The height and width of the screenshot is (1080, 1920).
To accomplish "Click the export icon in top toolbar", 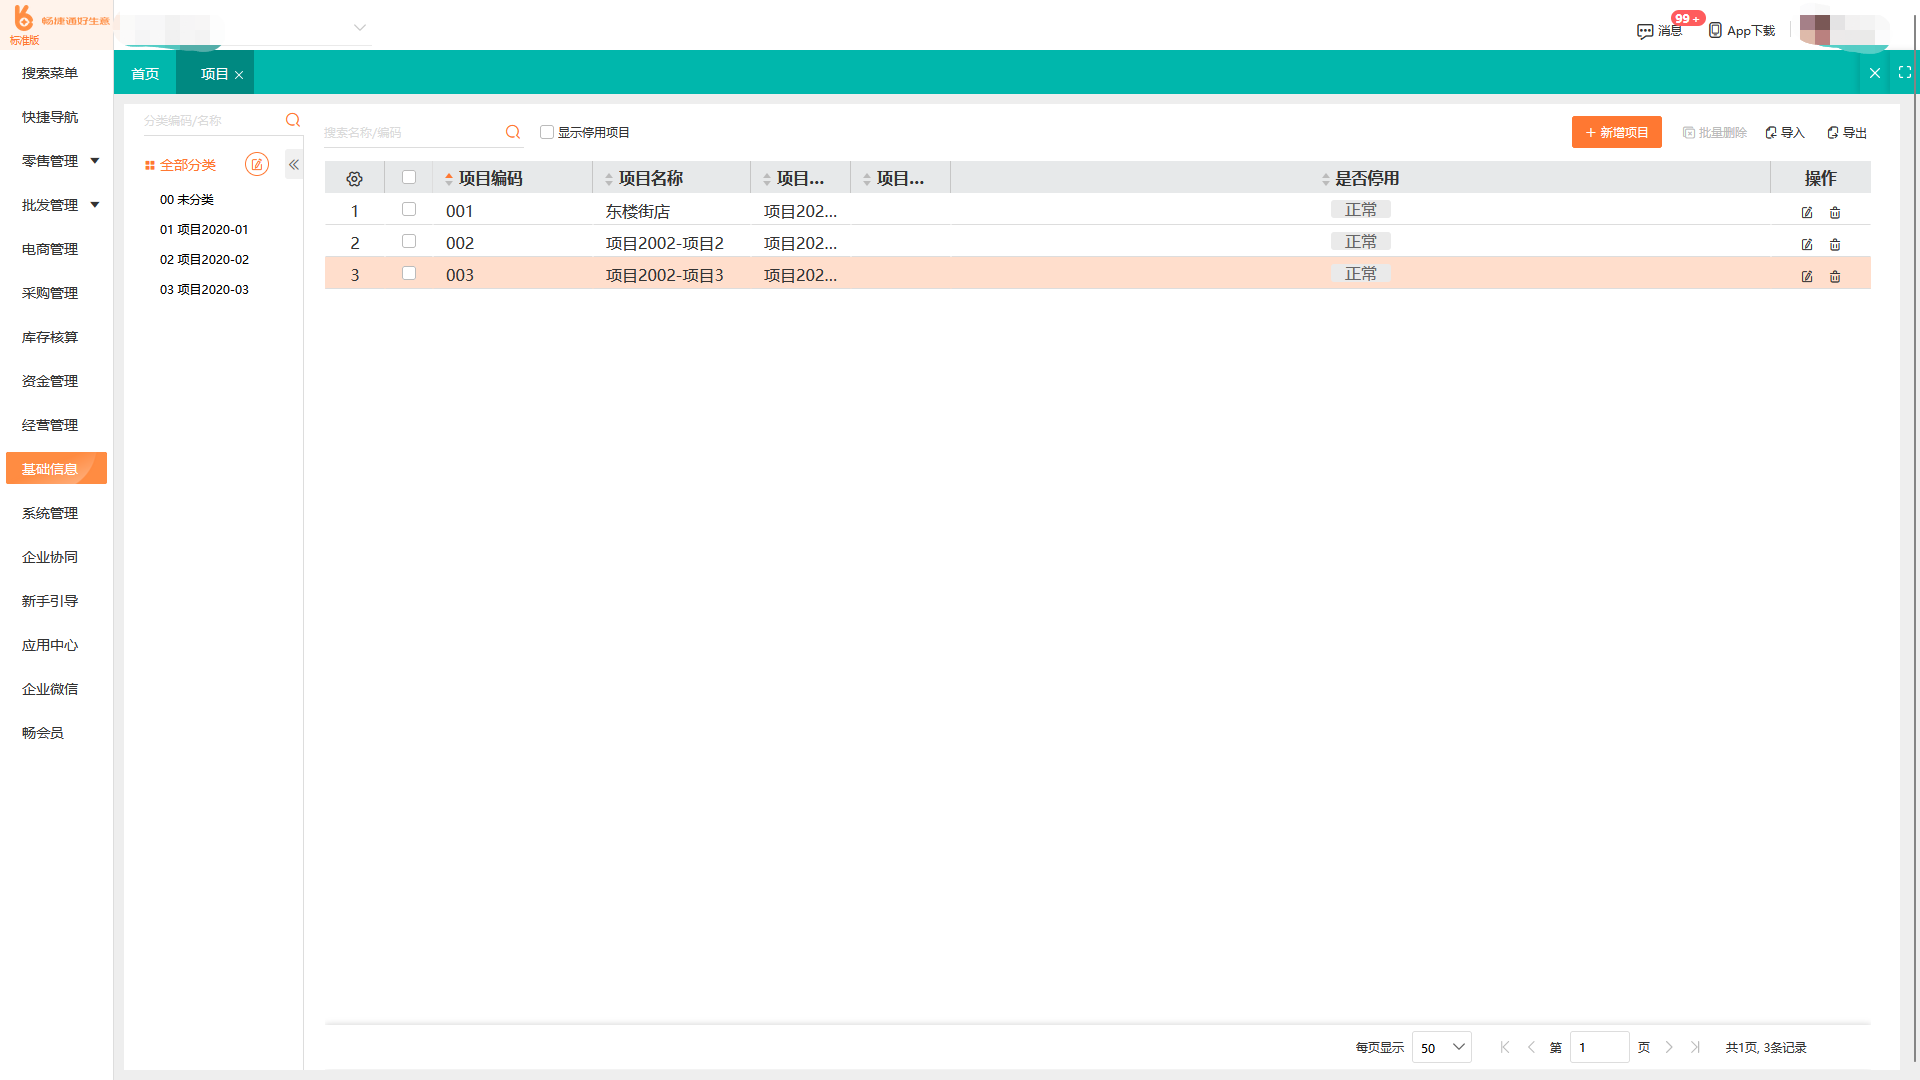I will pos(1845,132).
